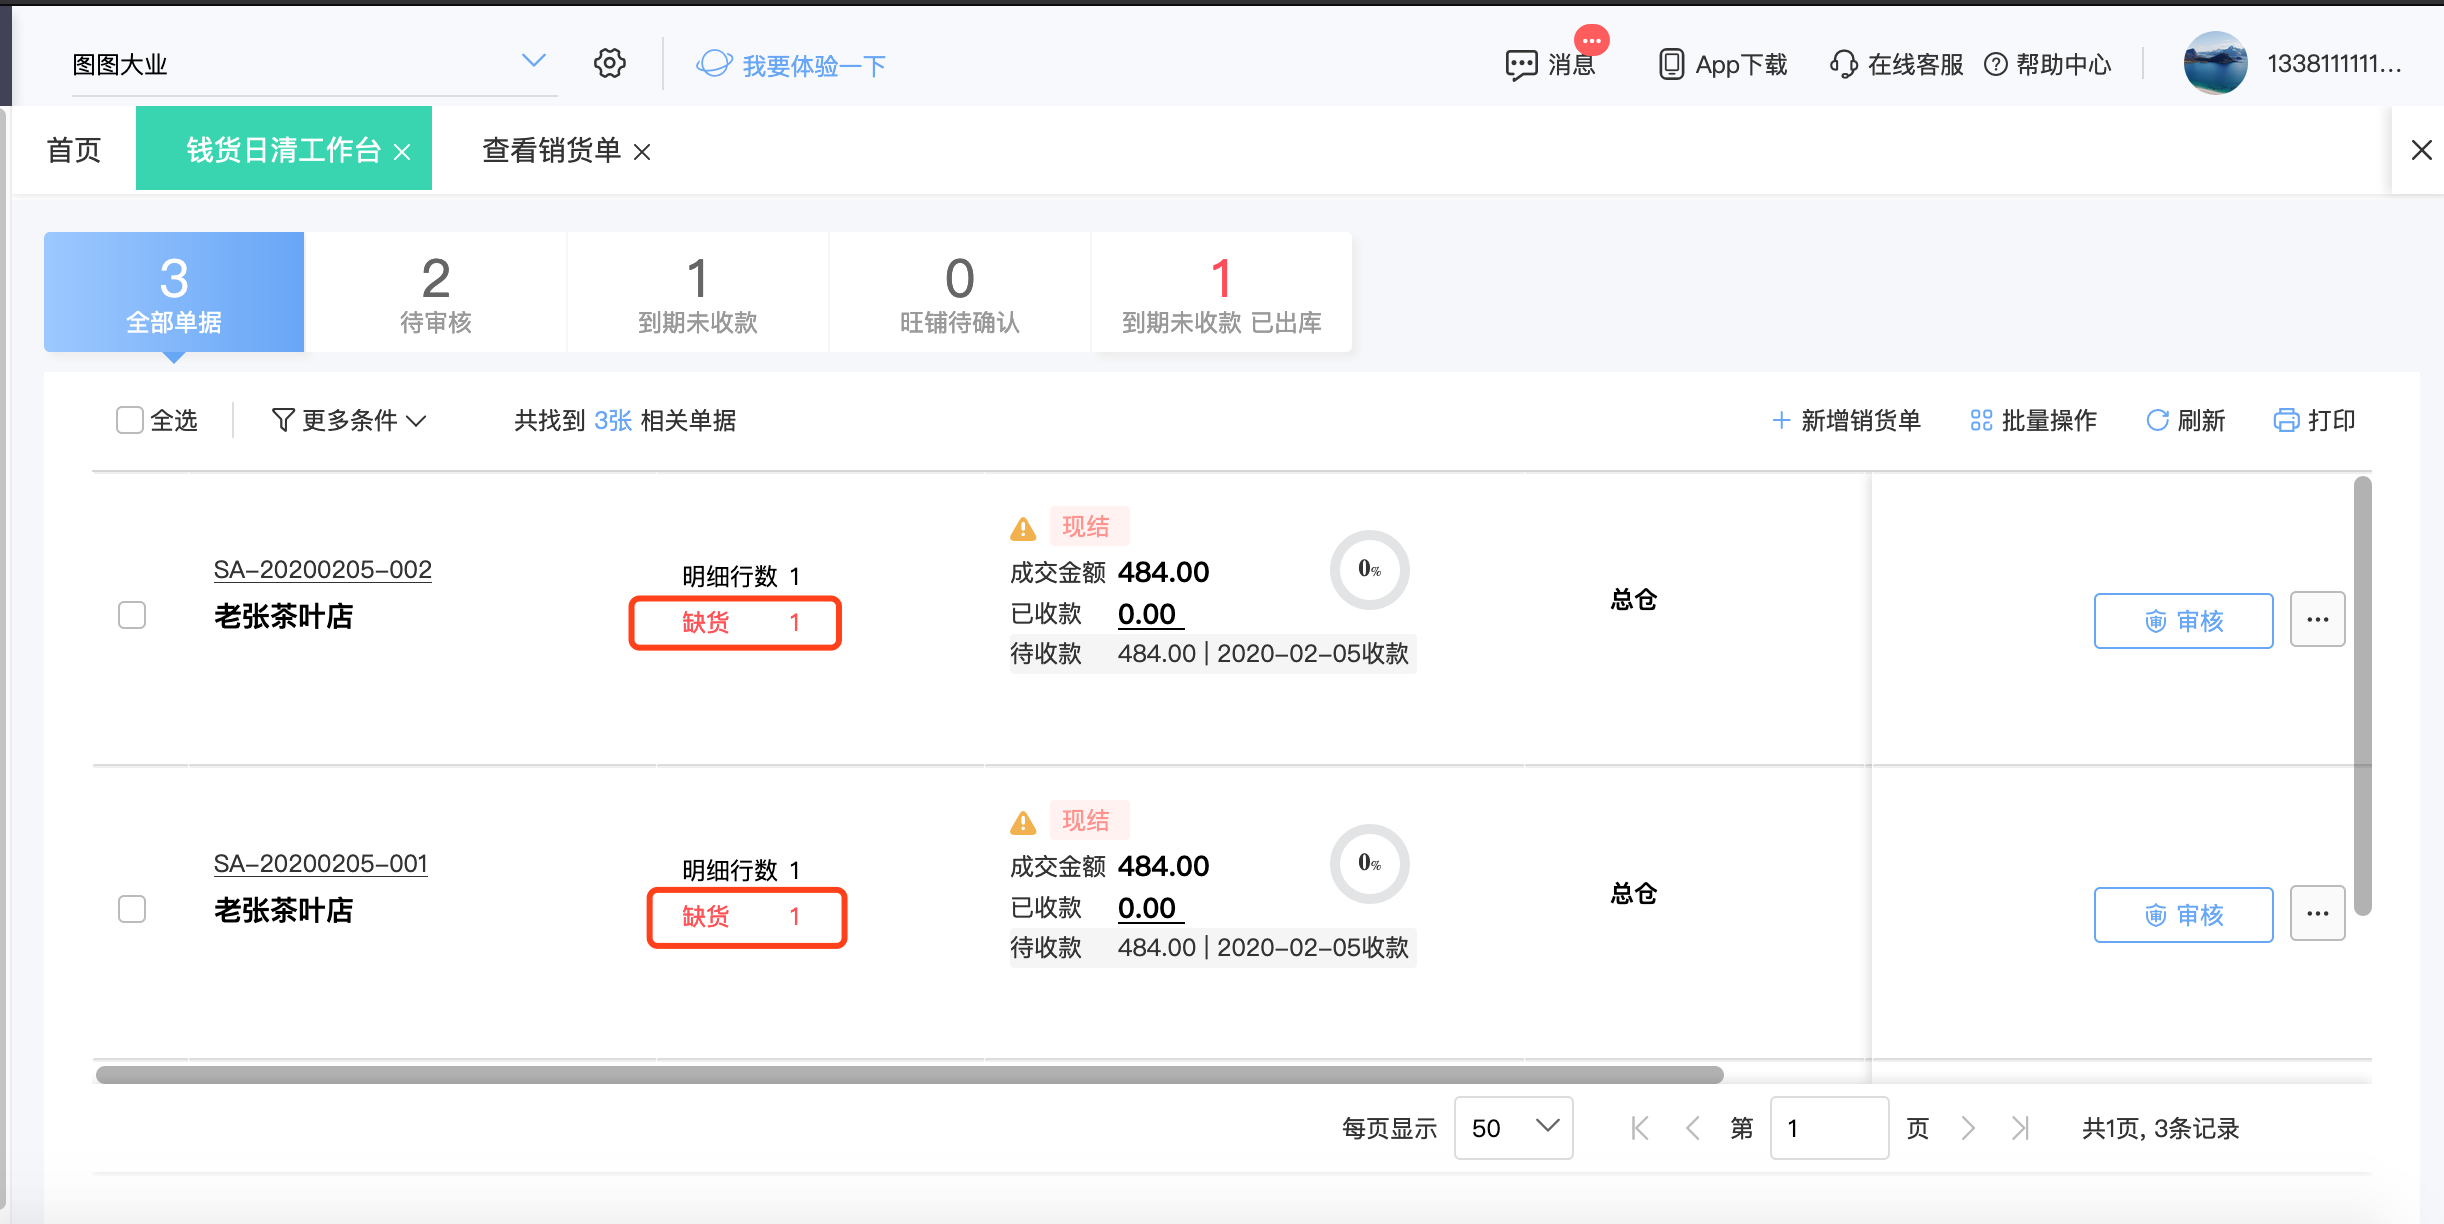The width and height of the screenshot is (2444, 1224).
Task: Click the 0% progress circle on first order
Action: 1370,567
